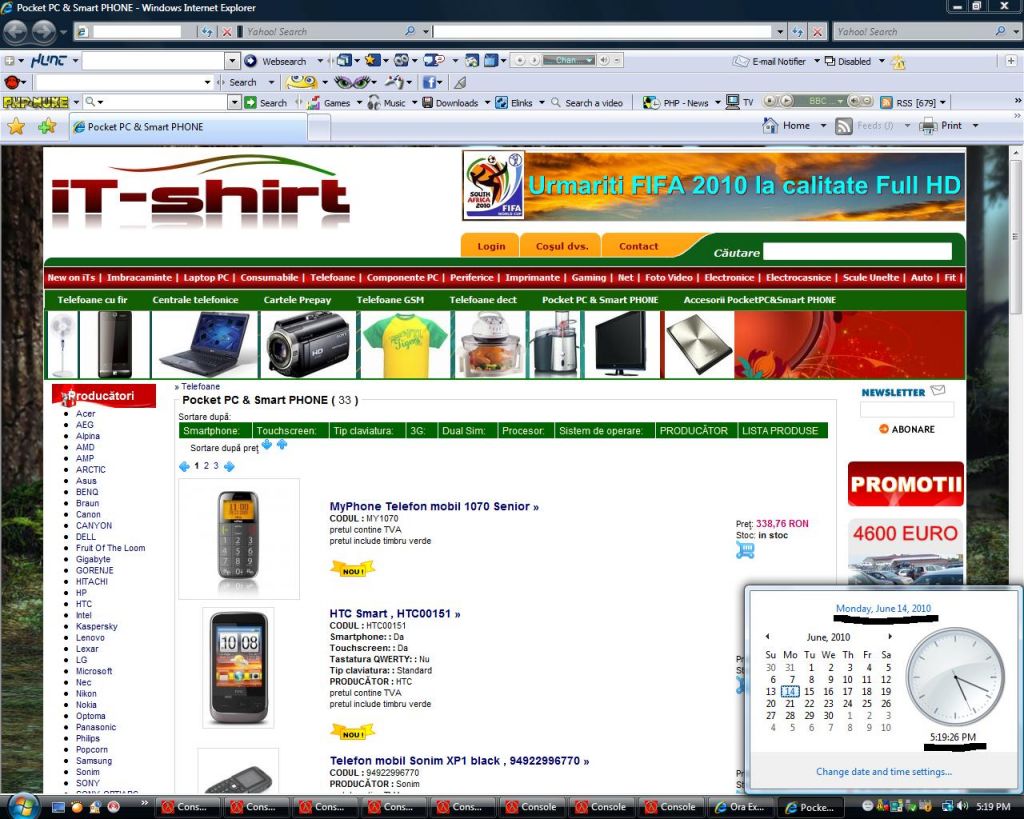Click the Favorites star icon
This screenshot has width=1024, height=819.
[x=16, y=126]
